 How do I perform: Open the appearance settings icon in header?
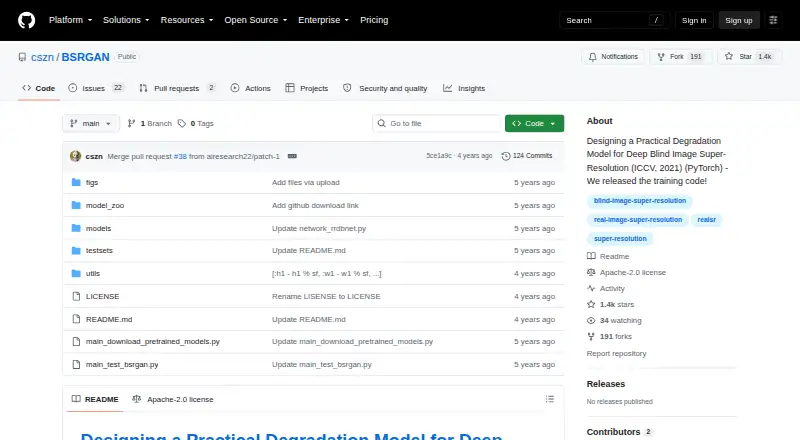click(x=773, y=20)
